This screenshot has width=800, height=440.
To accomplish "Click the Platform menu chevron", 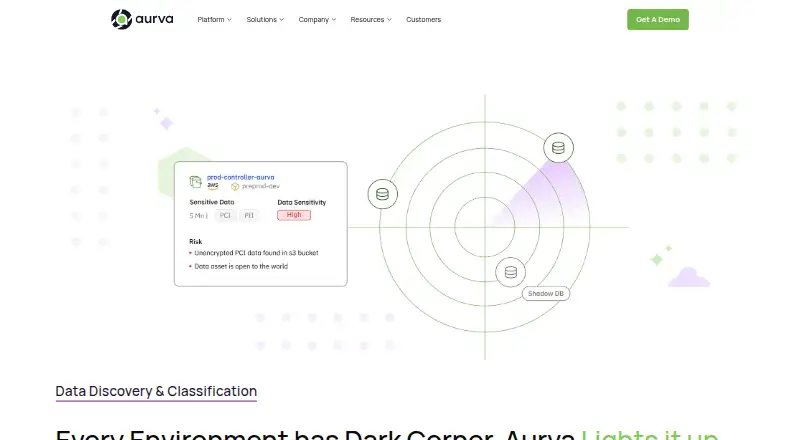I will 229,19.
